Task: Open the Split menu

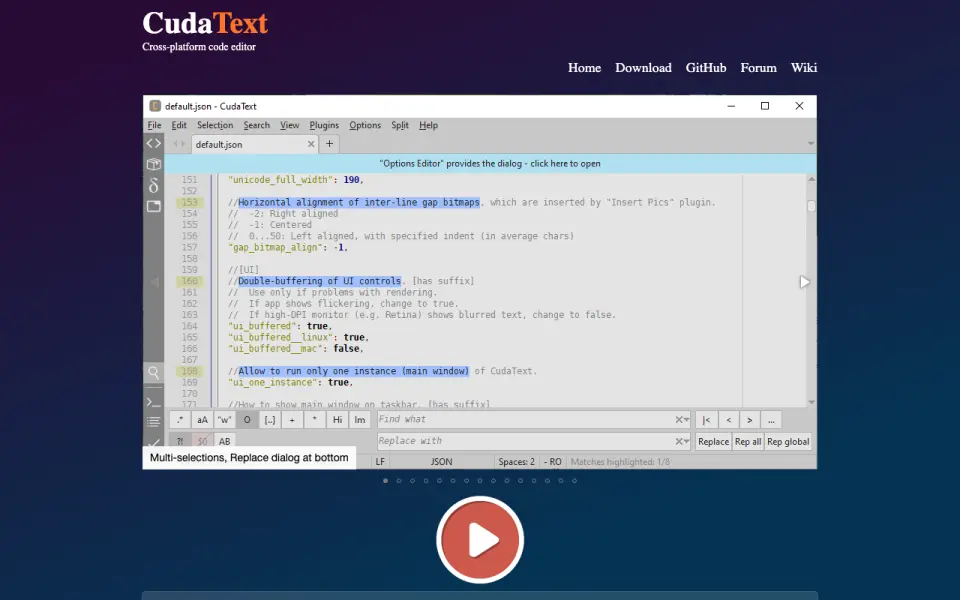Action: [400, 125]
